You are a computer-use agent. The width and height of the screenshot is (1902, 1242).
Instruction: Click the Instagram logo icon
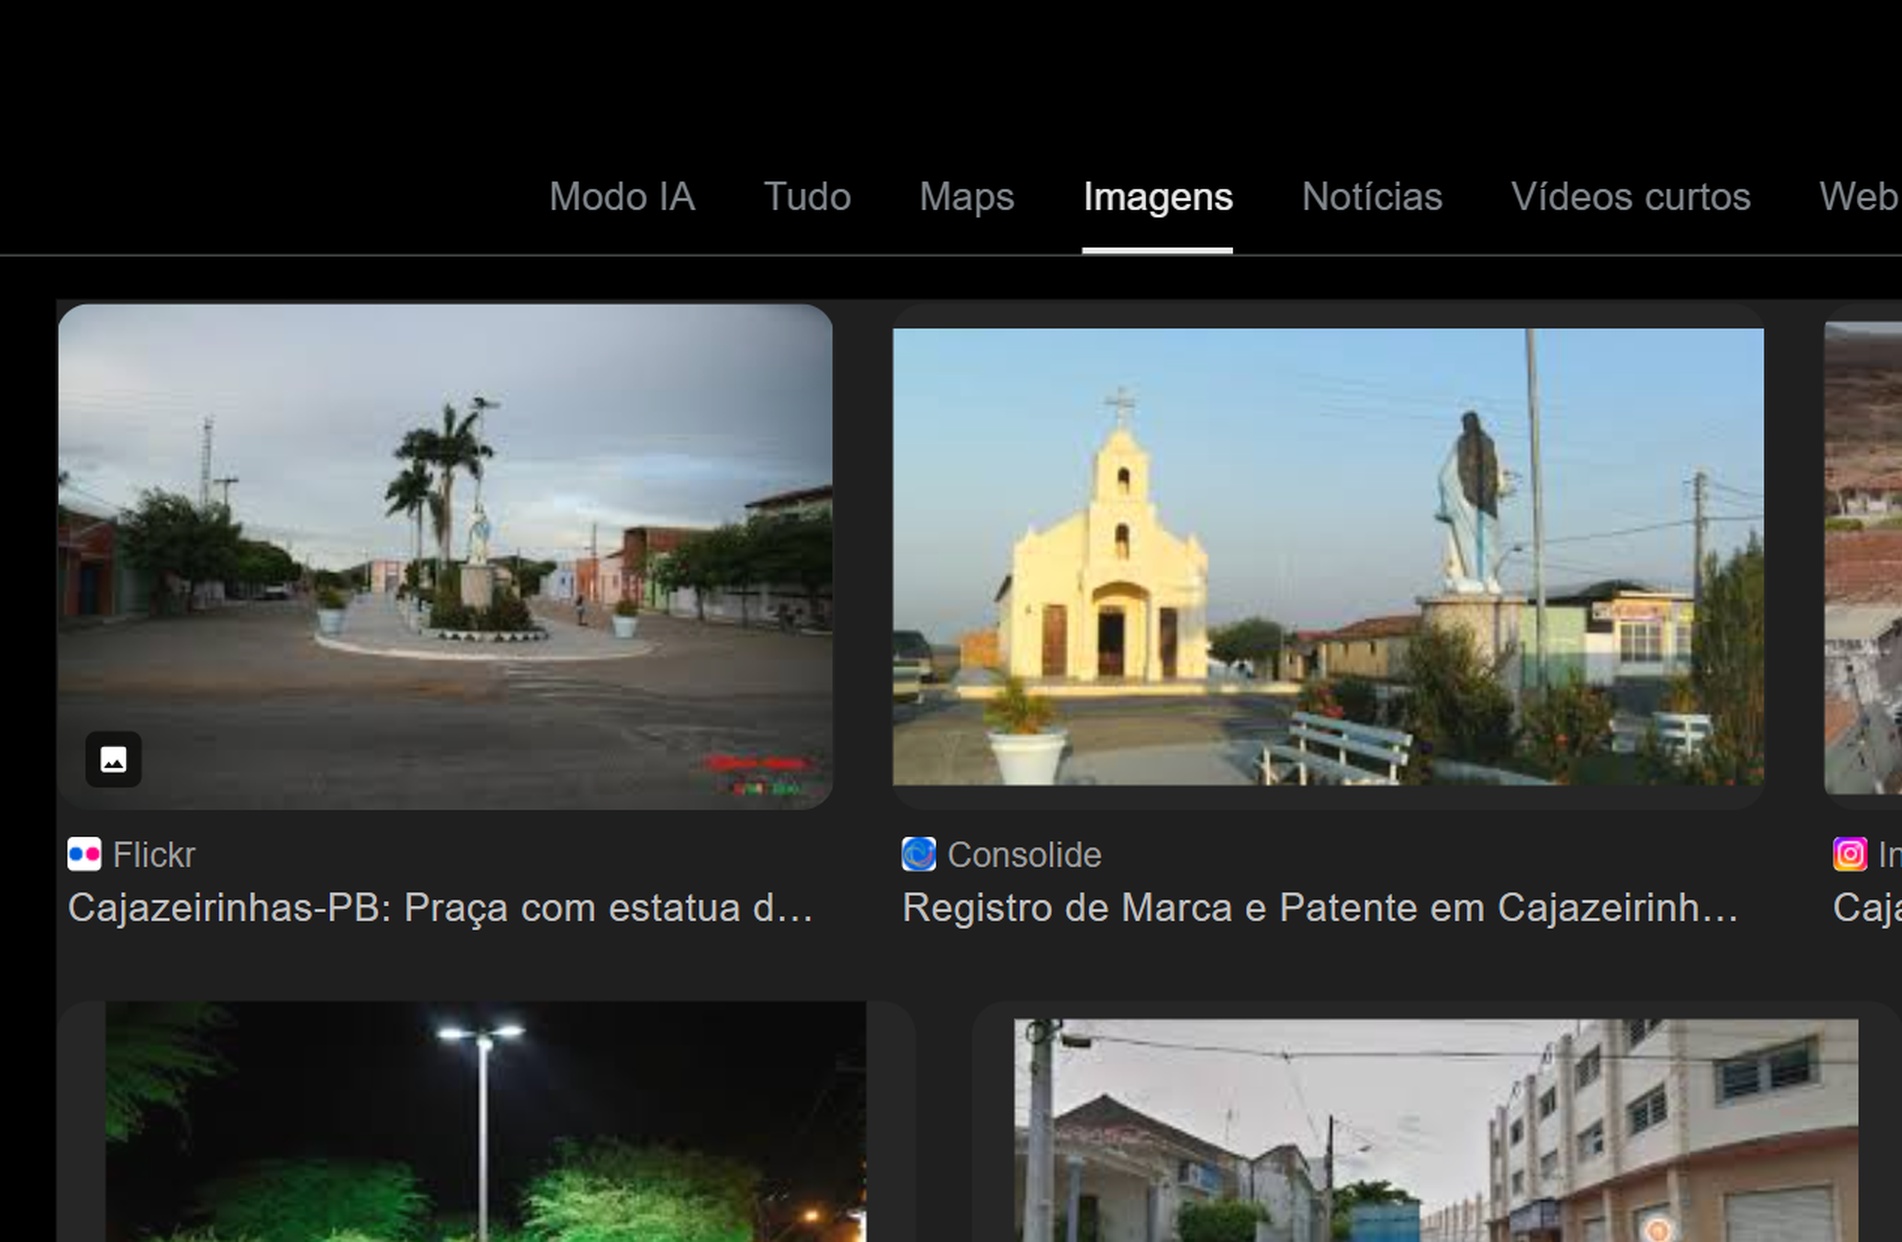click(x=1849, y=855)
